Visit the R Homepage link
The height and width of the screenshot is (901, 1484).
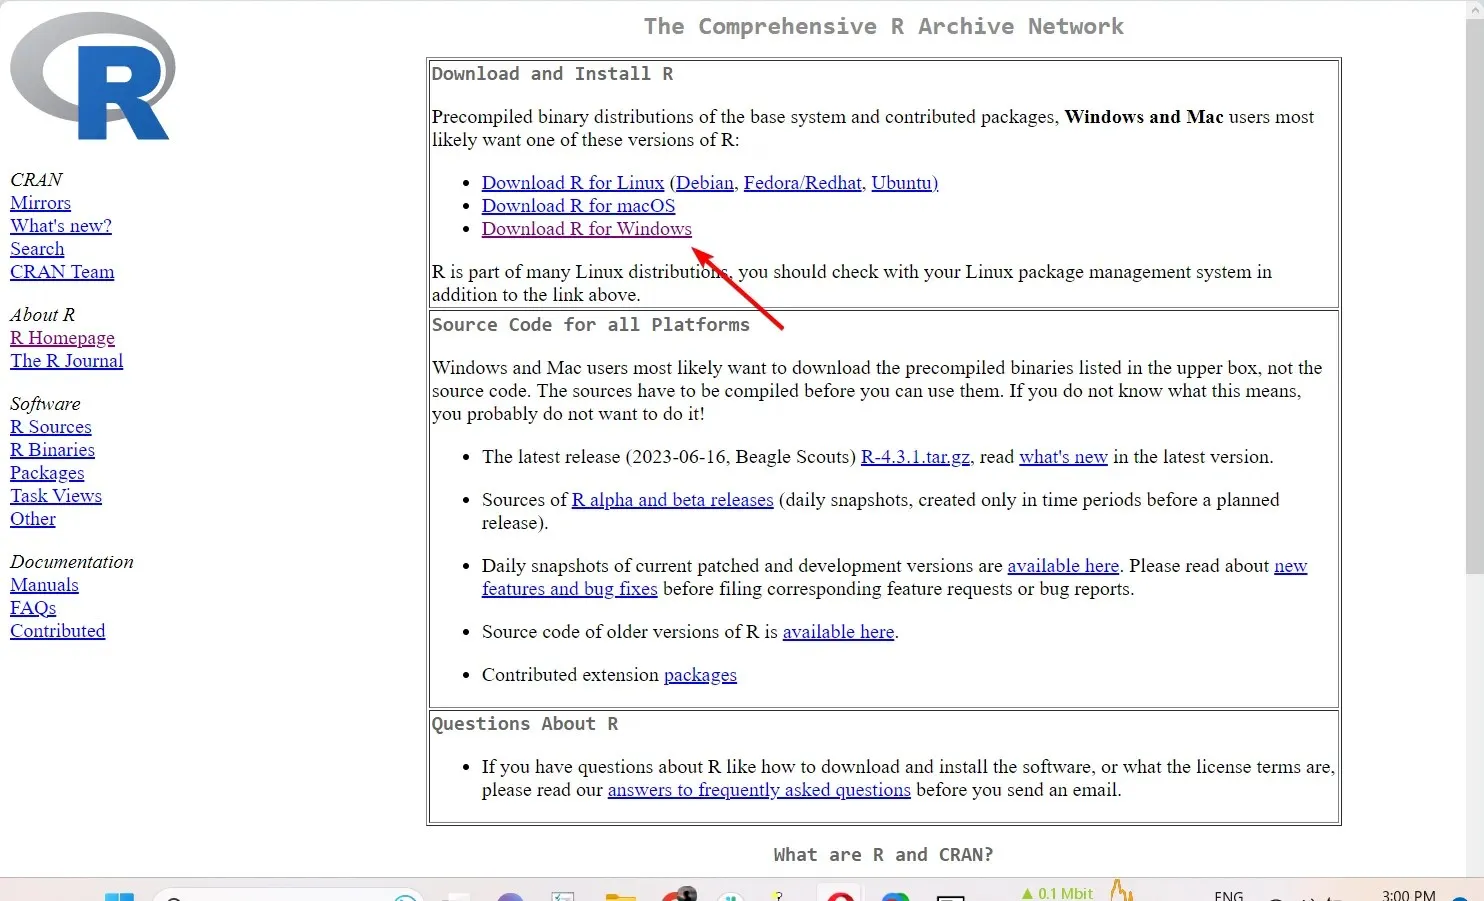(x=62, y=338)
